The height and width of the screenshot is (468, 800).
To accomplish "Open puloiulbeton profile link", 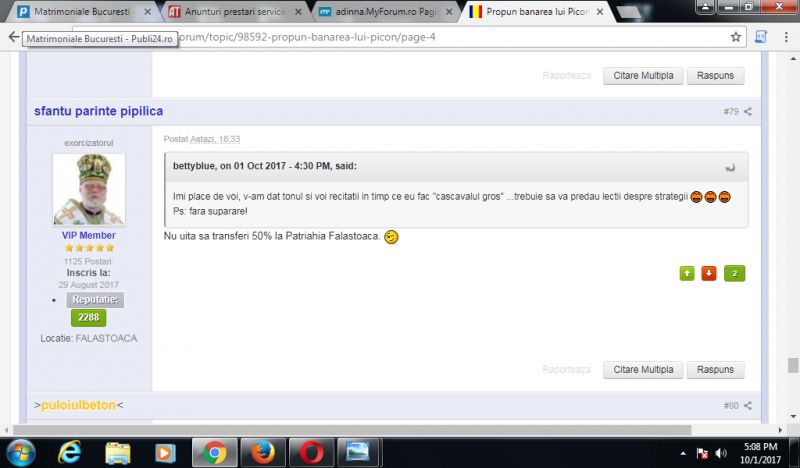I will [78, 405].
